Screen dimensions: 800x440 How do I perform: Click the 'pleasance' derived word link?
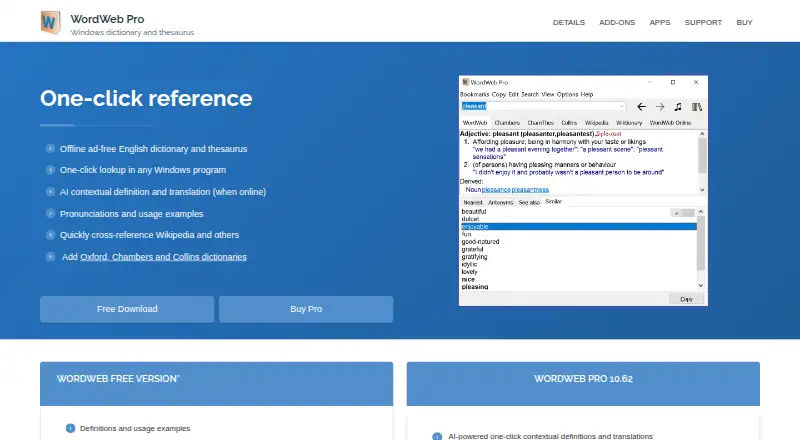tap(496, 189)
